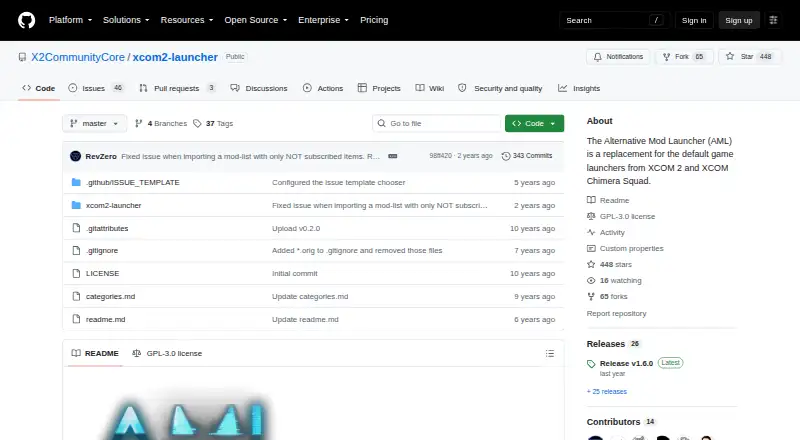
Task: Open Security and quality tab
Action: (x=500, y=88)
